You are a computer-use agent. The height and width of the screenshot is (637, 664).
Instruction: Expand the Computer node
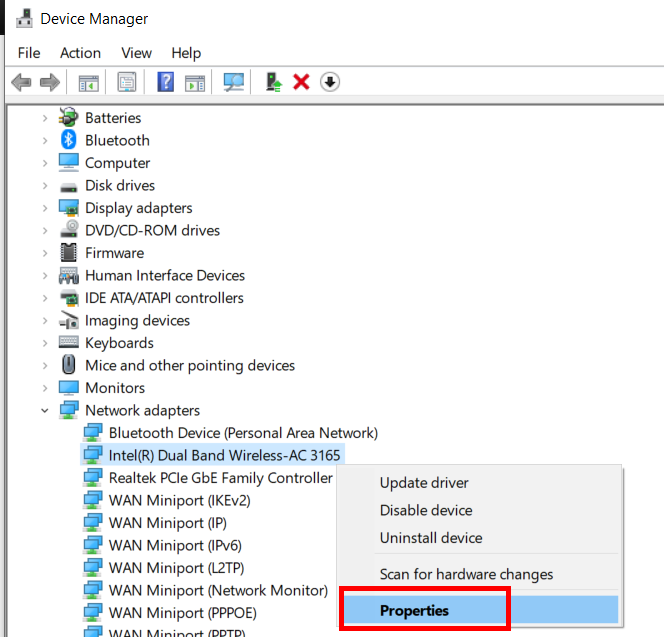pos(45,163)
